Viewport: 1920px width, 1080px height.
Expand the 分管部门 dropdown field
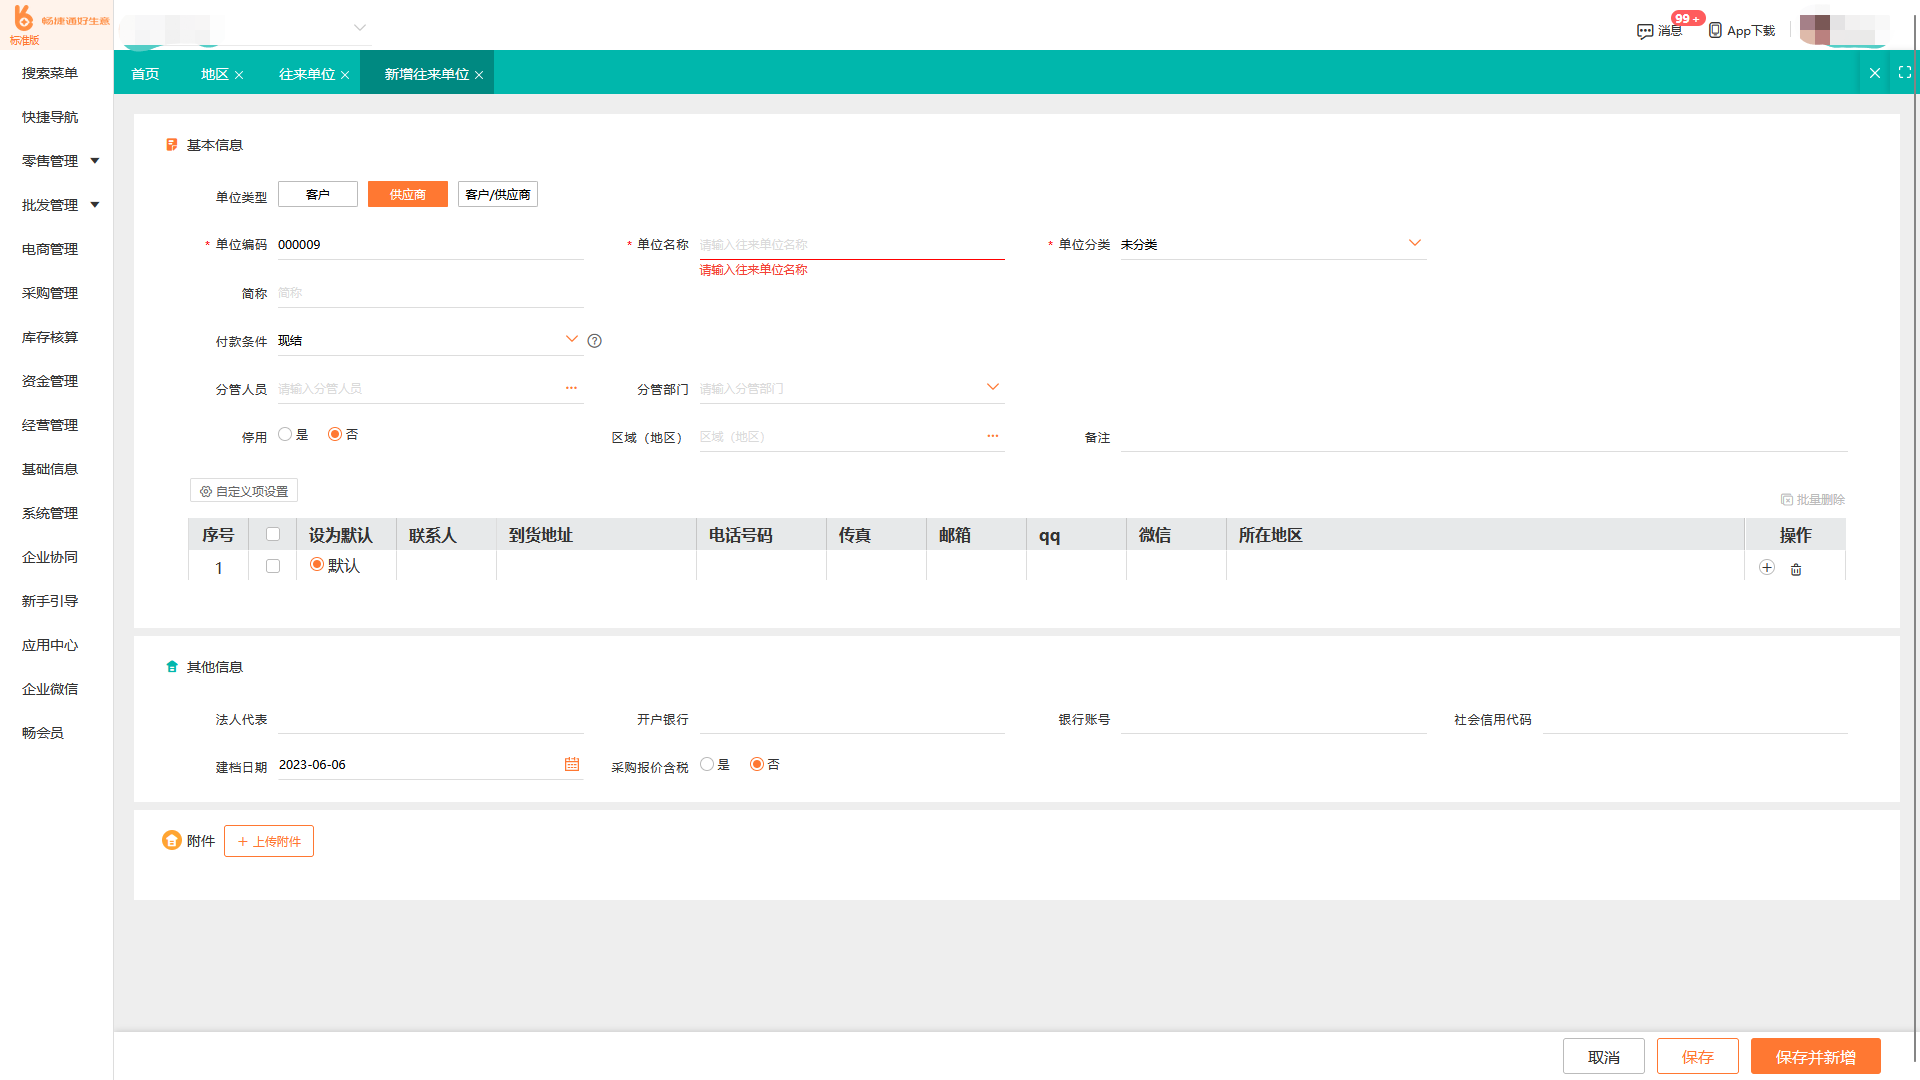(x=993, y=388)
